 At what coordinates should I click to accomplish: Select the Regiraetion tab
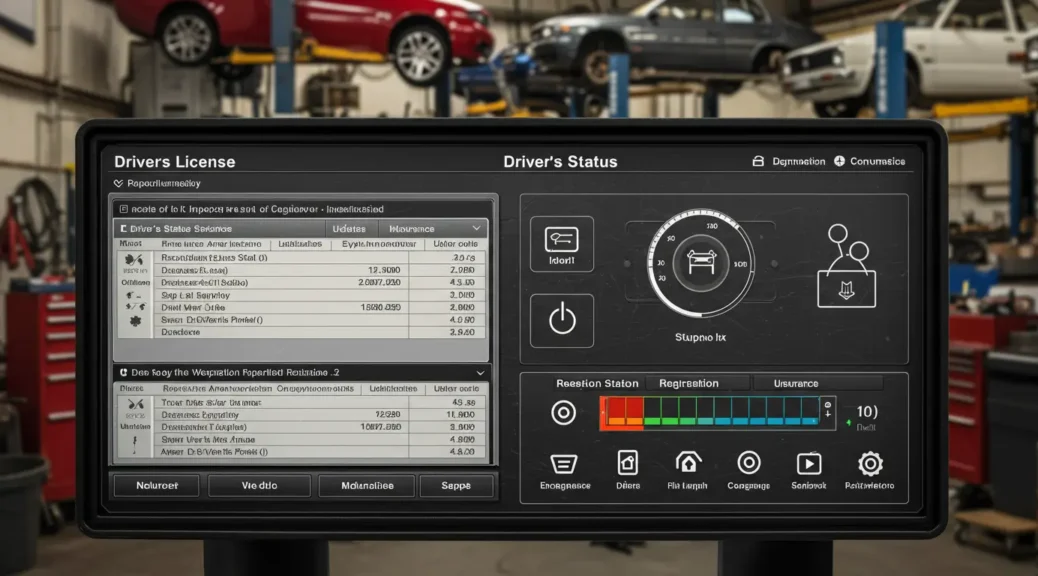688,383
